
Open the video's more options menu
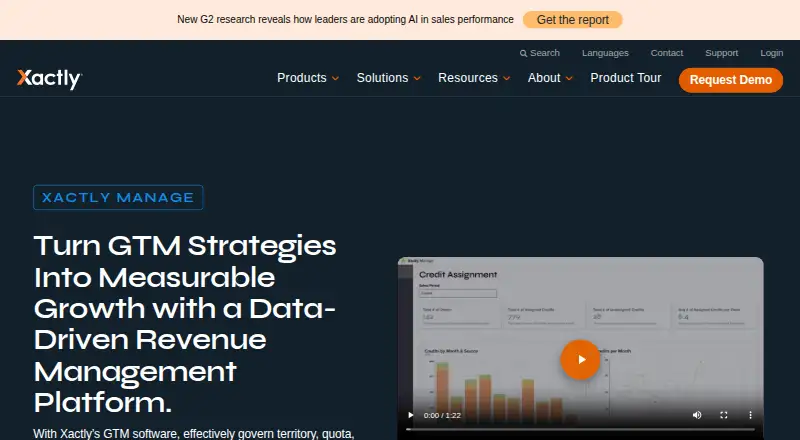click(x=750, y=415)
